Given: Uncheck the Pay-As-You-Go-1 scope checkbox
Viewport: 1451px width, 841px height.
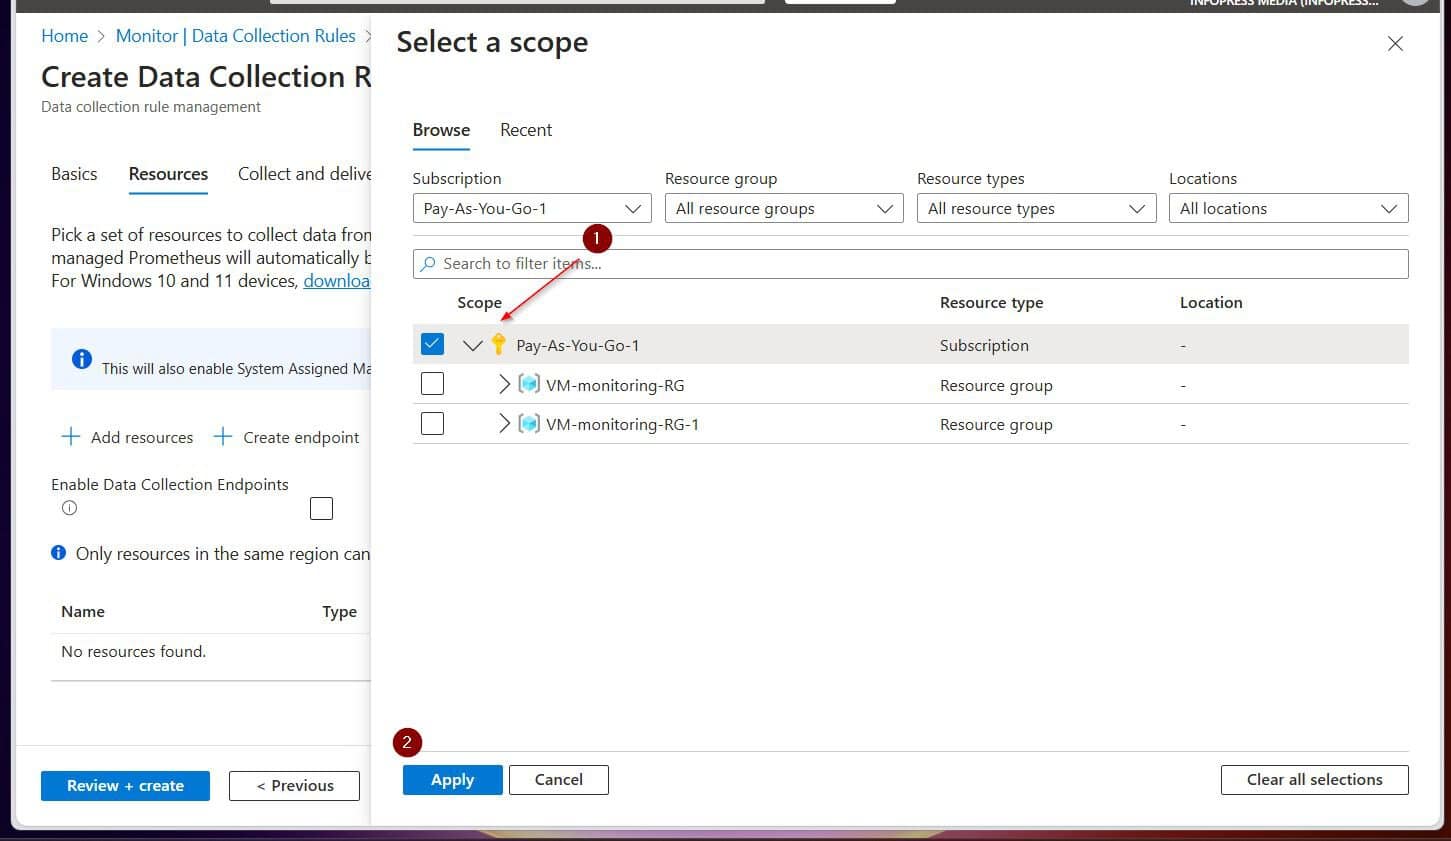Looking at the screenshot, I should (432, 343).
